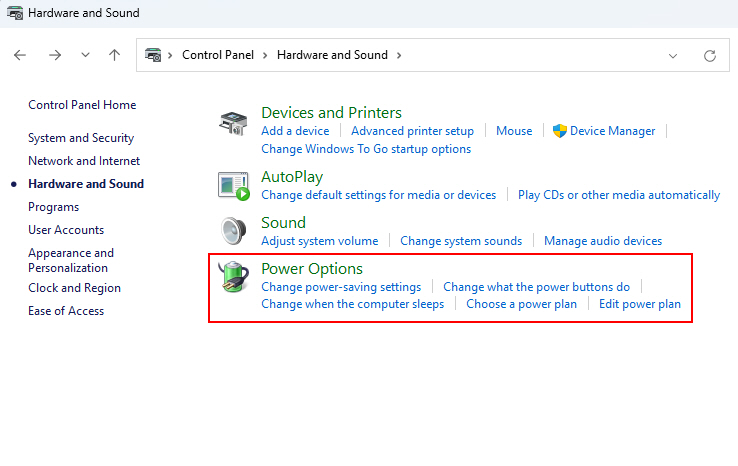Click the AutoPlay icon
Viewport: 738px width, 466px height.
(233, 186)
